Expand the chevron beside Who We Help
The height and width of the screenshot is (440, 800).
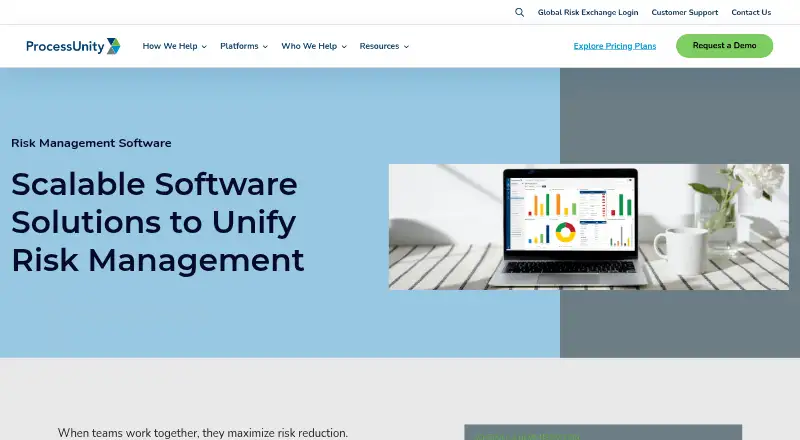(344, 46)
